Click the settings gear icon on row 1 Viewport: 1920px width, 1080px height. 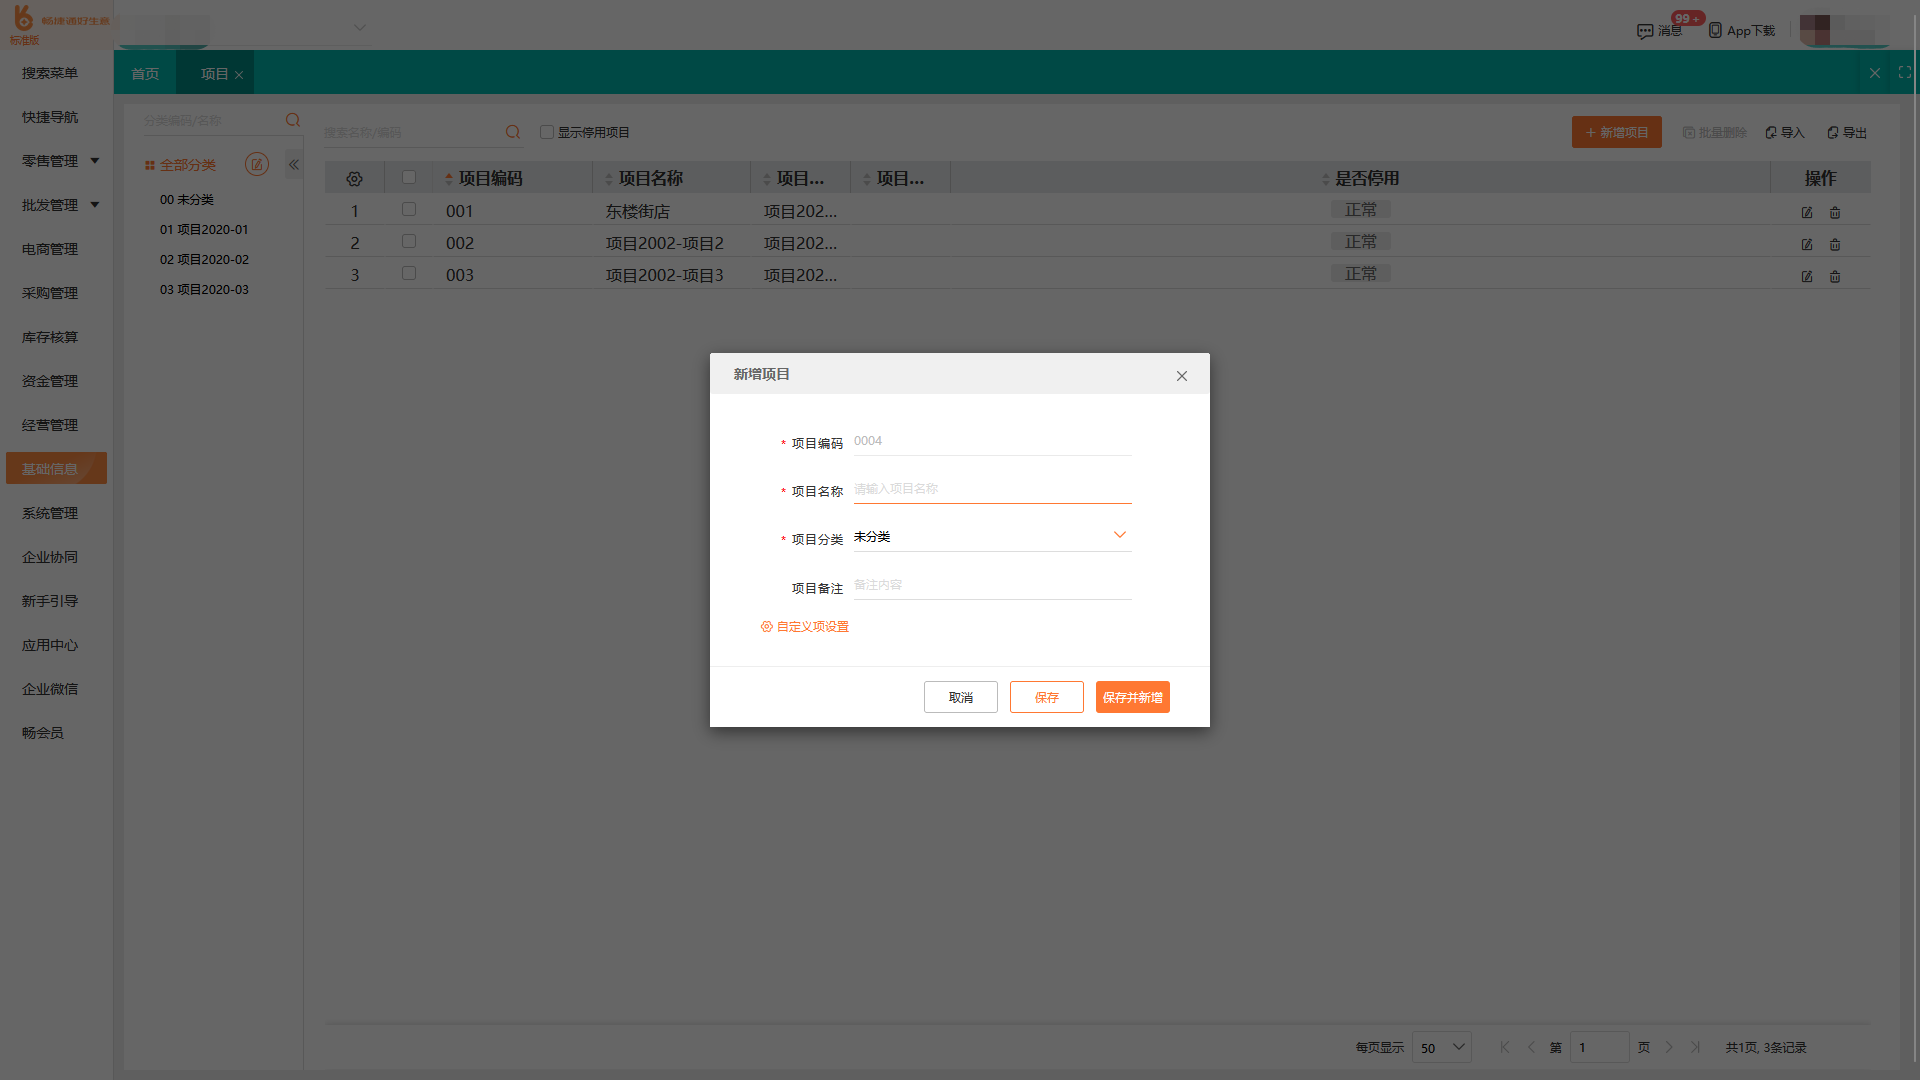click(353, 178)
